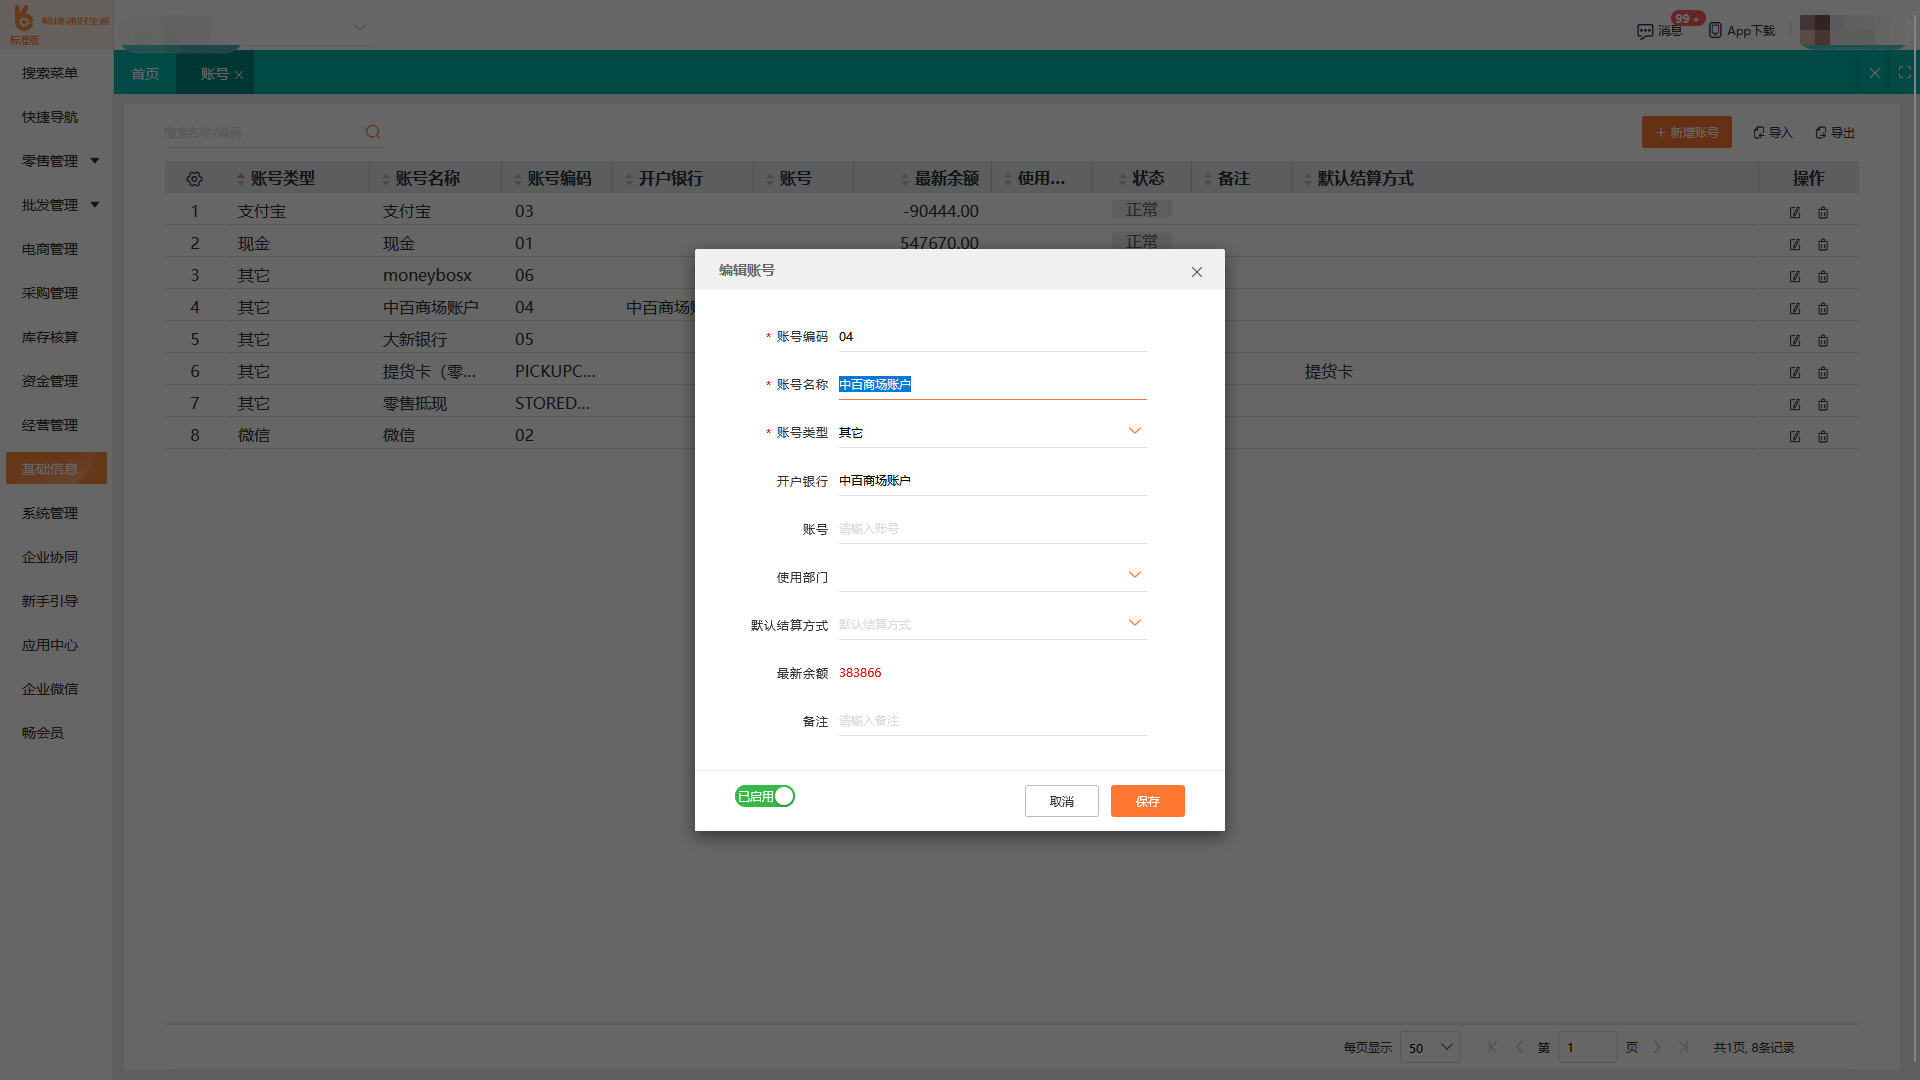This screenshot has width=1920, height=1080.
Task: Click the 账号 tab in navigation
Action: 214,74
